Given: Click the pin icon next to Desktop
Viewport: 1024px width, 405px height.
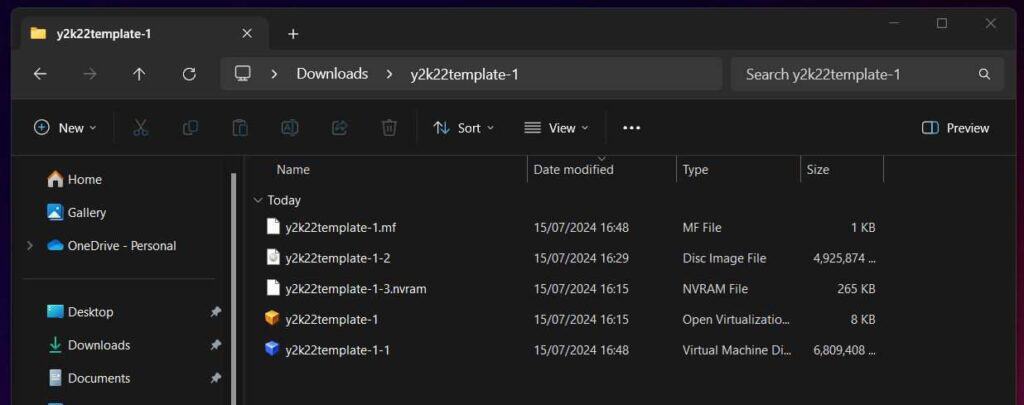Looking at the screenshot, I should tap(216, 312).
